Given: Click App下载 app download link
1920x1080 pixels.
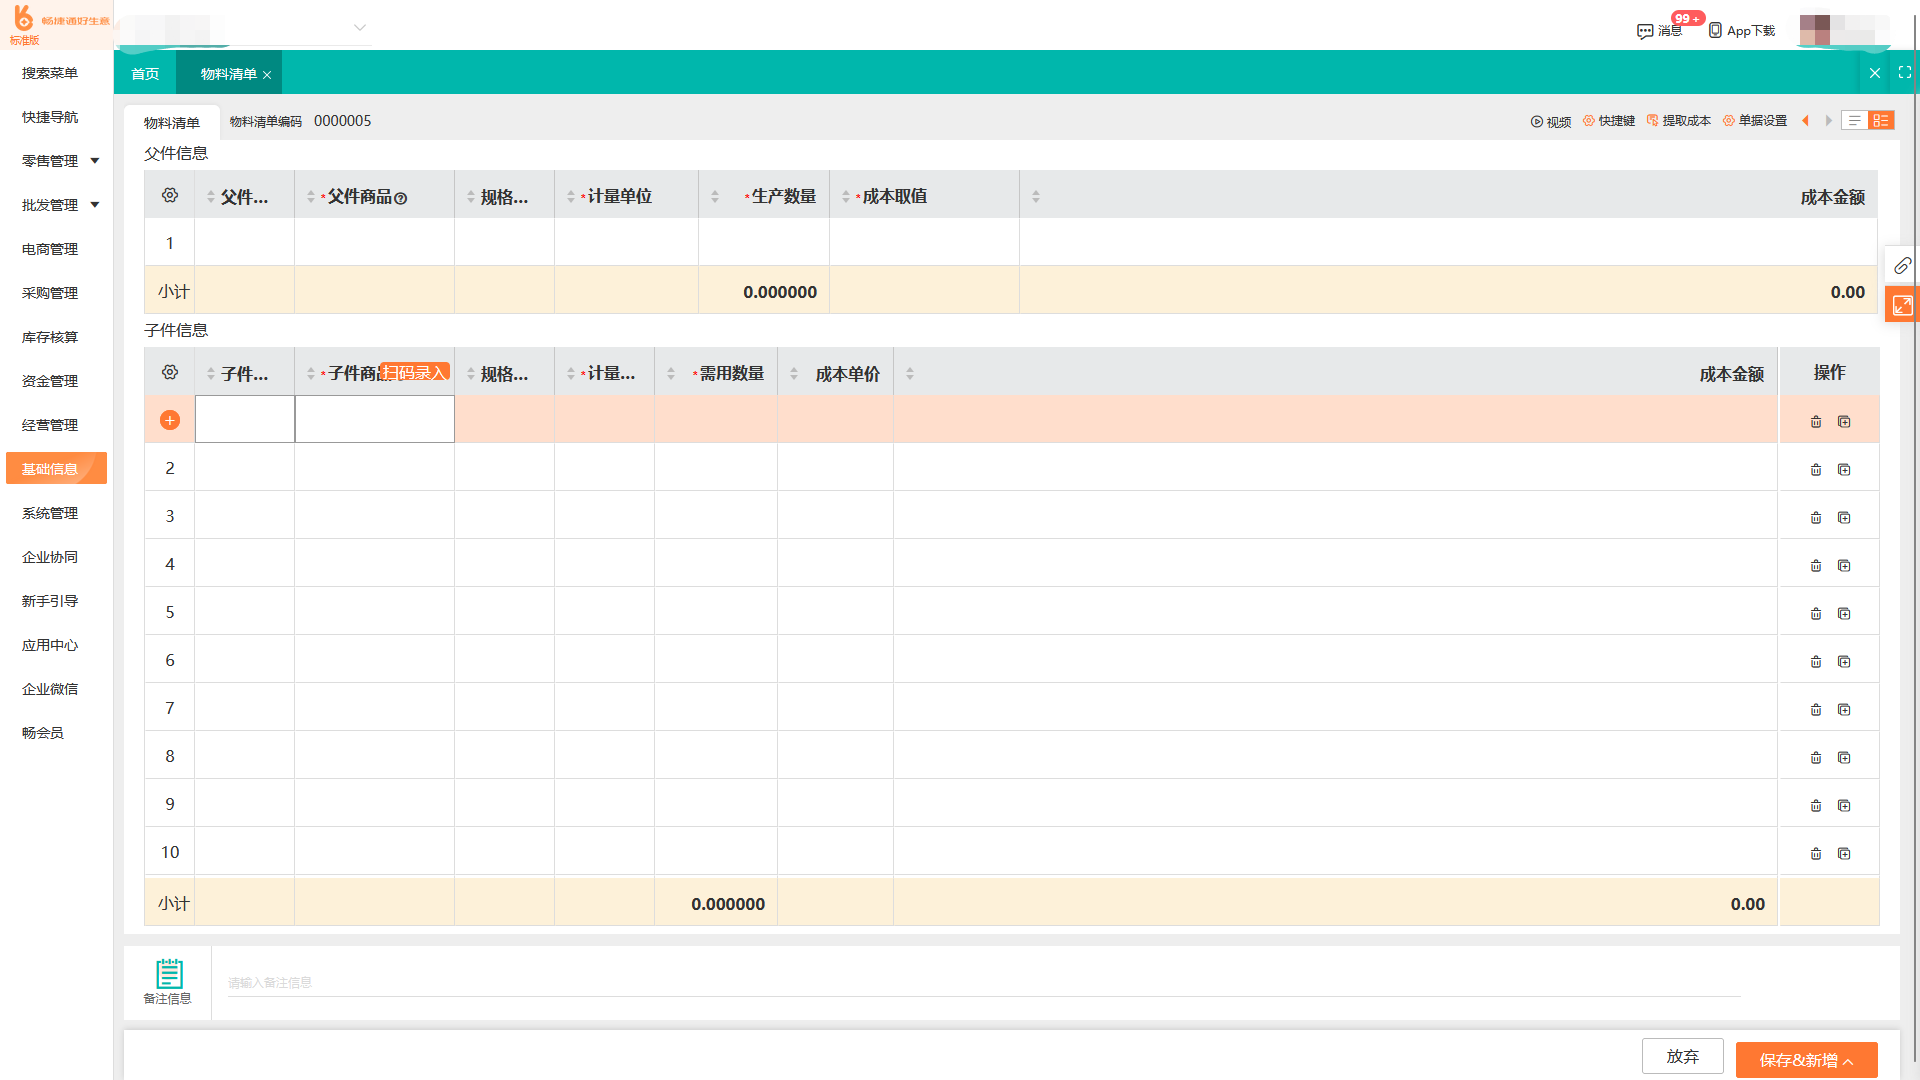Looking at the screenshot, I should 1742,29.
